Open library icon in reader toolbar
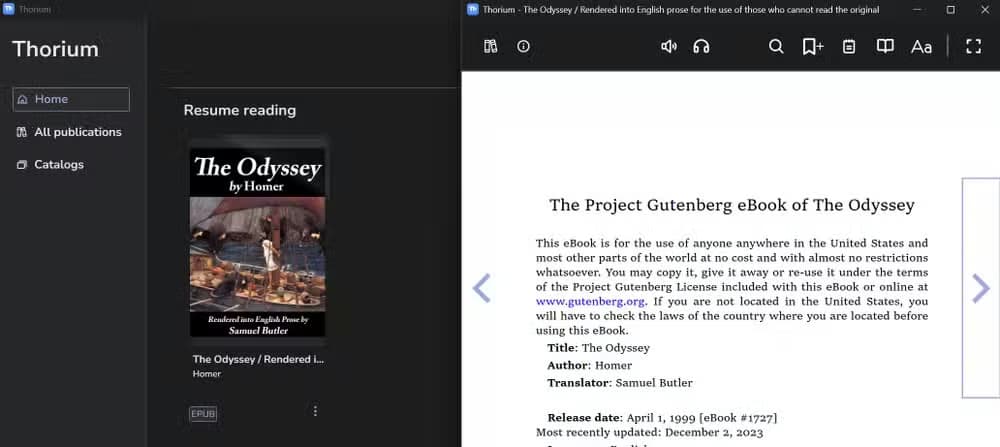 (x=490, y=47)
